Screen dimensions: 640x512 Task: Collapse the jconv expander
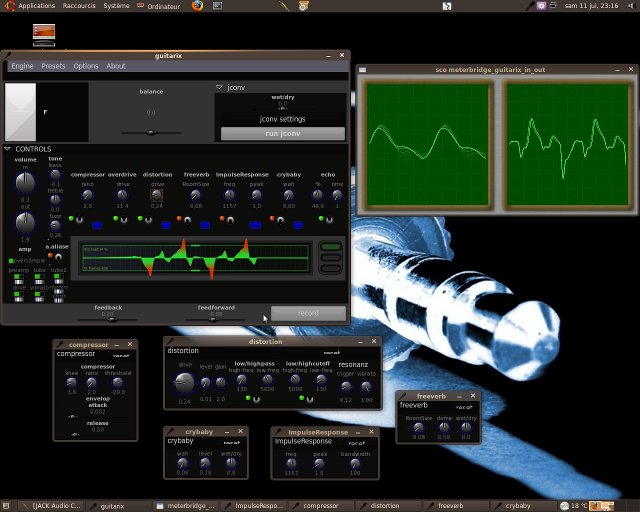tap(220, 87)
